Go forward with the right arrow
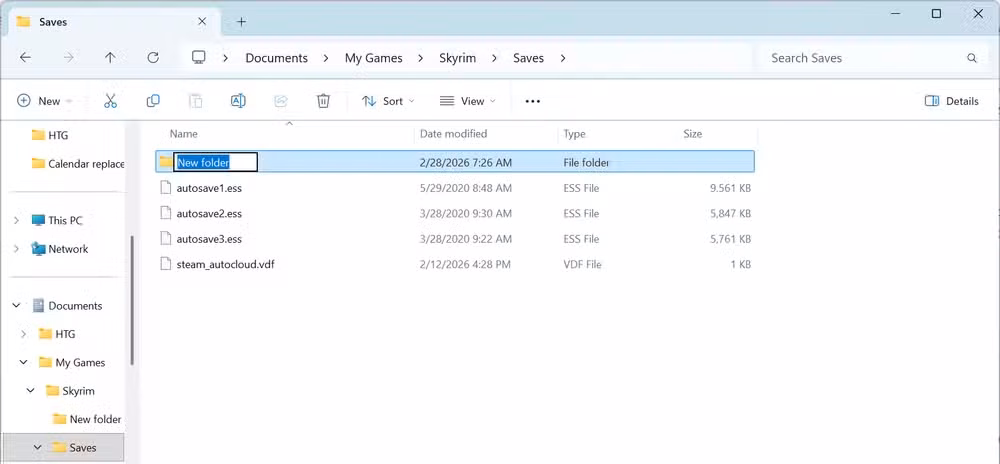The width and height of the screenshot is (1000, 464). pyautogui.click(x=68, y=57)
